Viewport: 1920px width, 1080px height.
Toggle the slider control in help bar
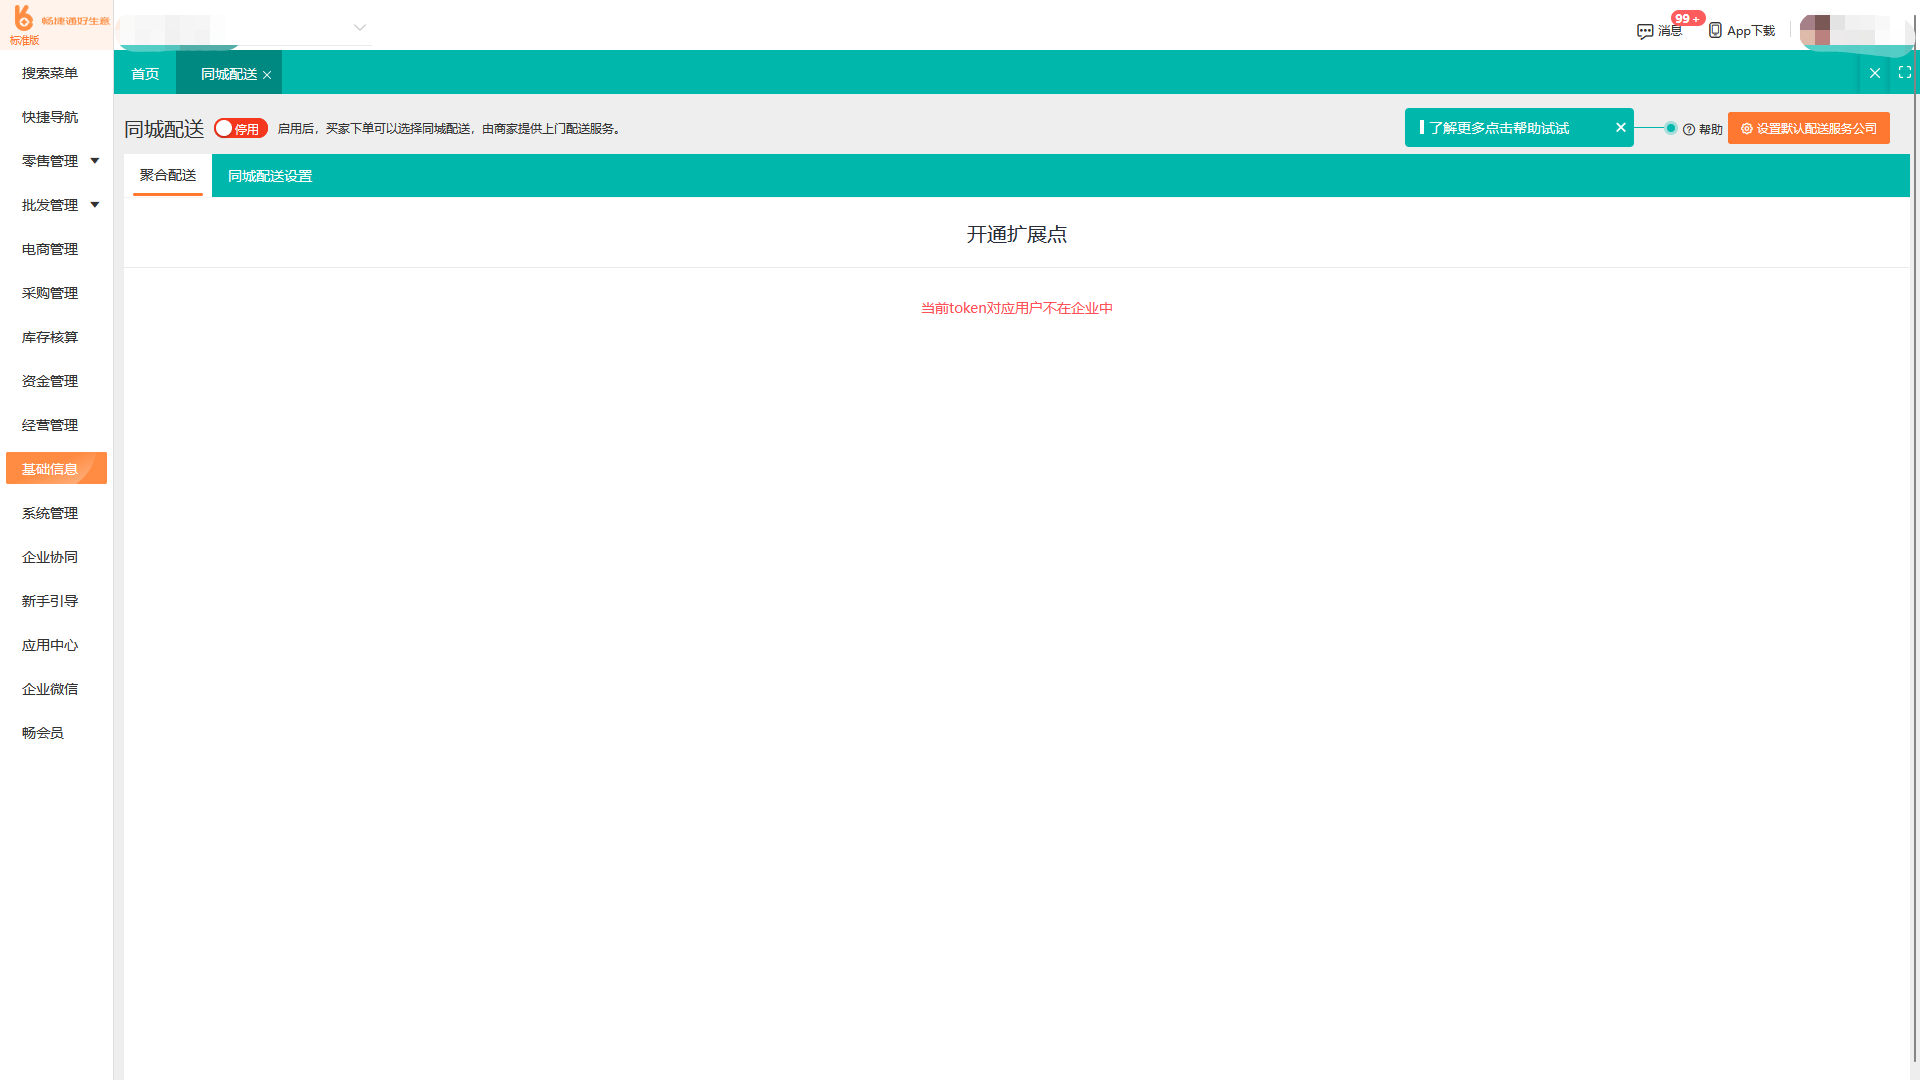(x=1668, y=128)
